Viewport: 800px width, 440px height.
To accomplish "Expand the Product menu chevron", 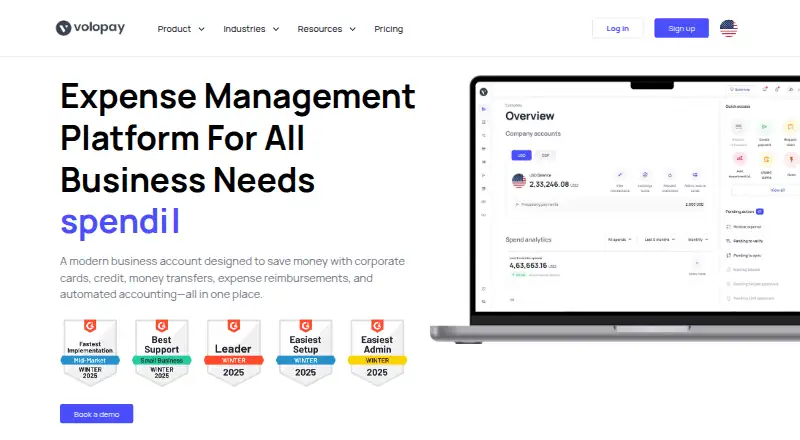I will 202,29.
